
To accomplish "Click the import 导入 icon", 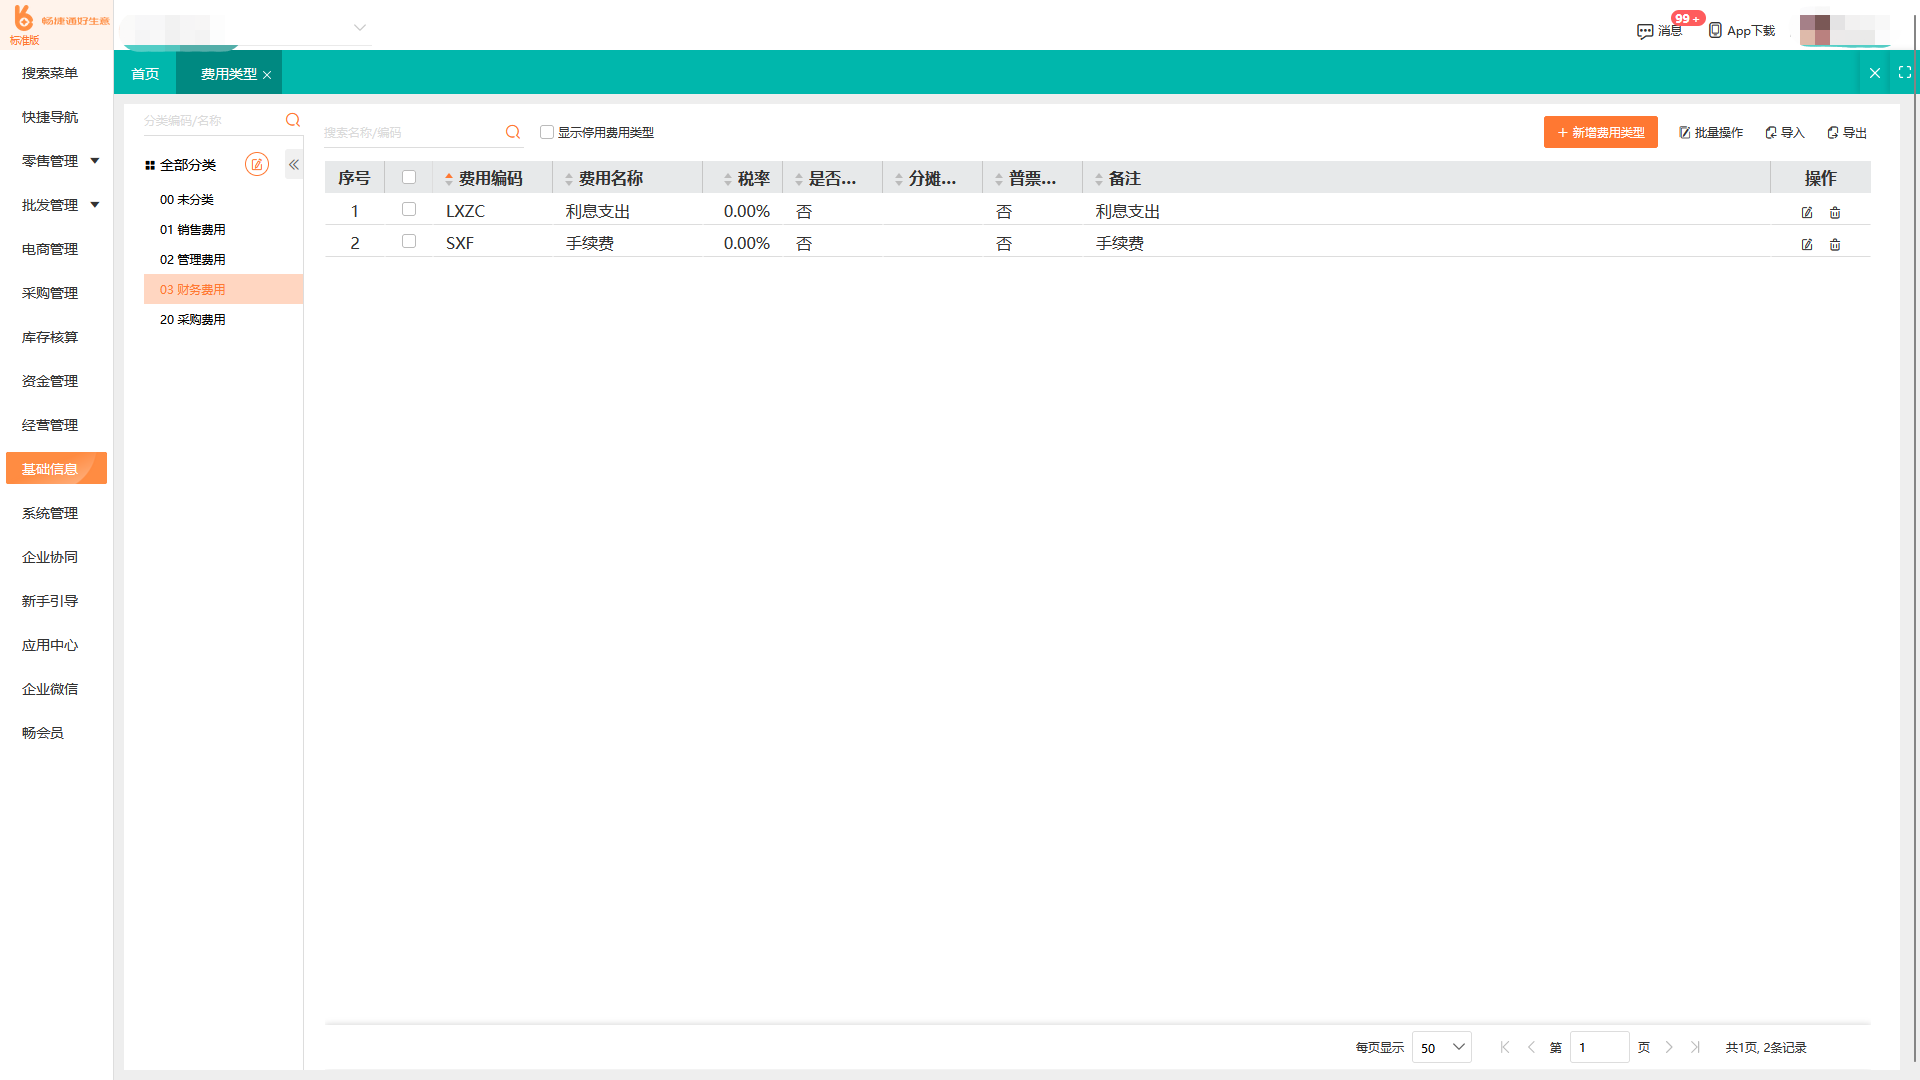I will click(1787, 131).
